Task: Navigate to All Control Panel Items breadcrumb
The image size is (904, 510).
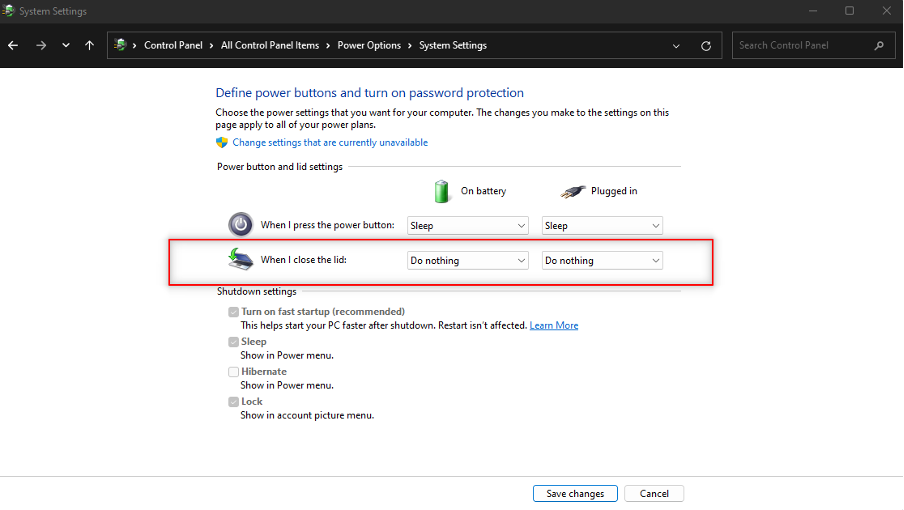Action: [270, 46]
